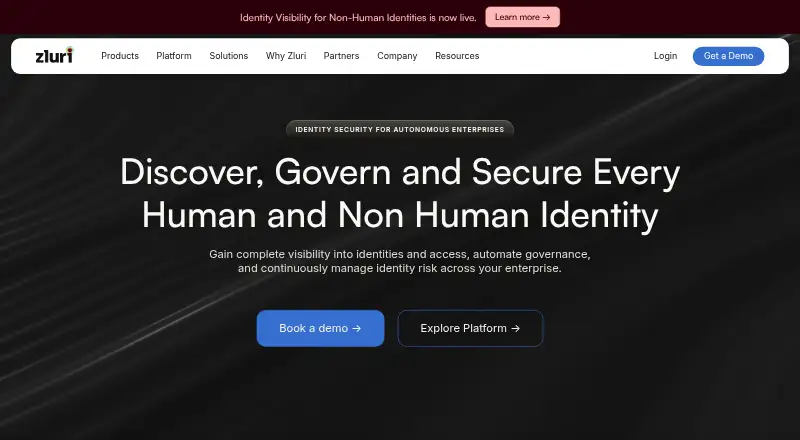The image size is (800, 440).
Task: Open the Resources menu
Action: (457, 56)
